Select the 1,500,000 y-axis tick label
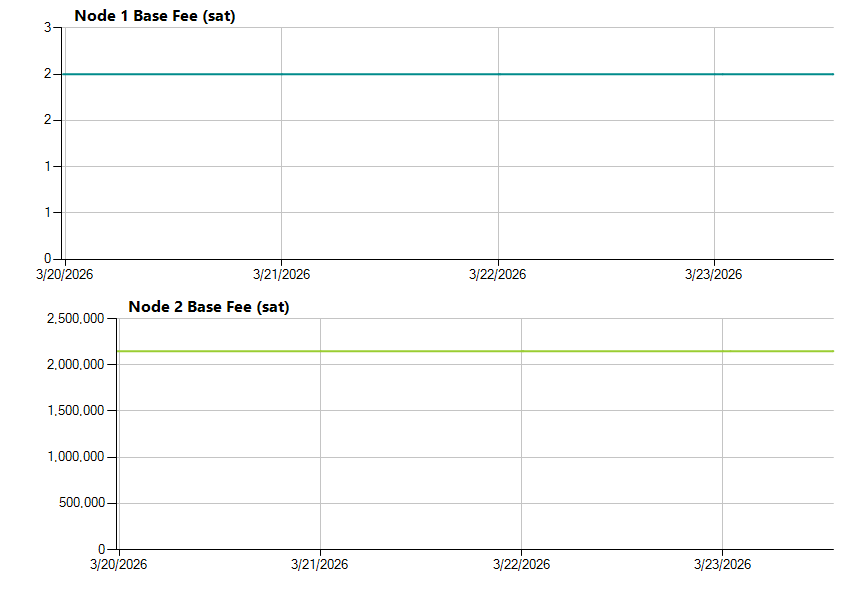Viewport: 860px width, 600px height. click(76, 411)
